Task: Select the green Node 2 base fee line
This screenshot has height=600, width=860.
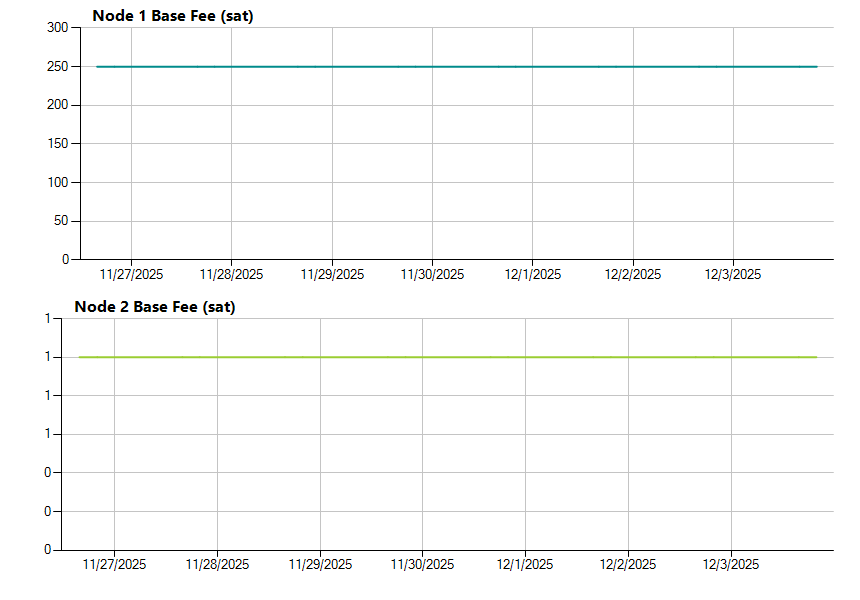Action: pyautogui.click(x=448, y=357)
